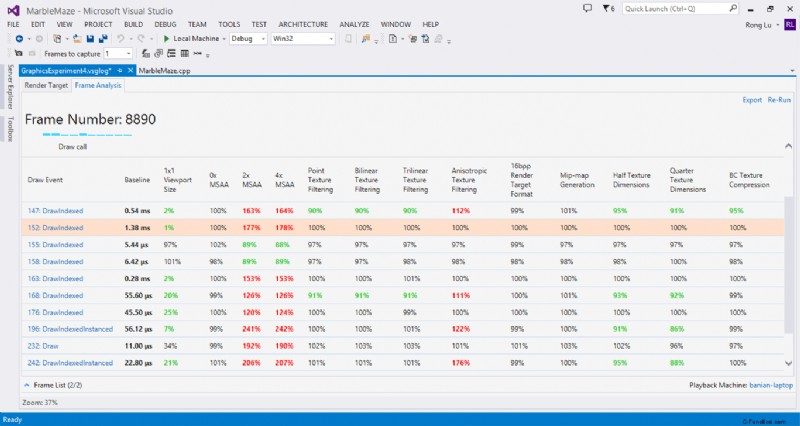Image resolution: width=800 pixels, height=426 pixels.
Task: Switch to the MarbleMaze.cpp tab
Action: (x=165, y=71)
